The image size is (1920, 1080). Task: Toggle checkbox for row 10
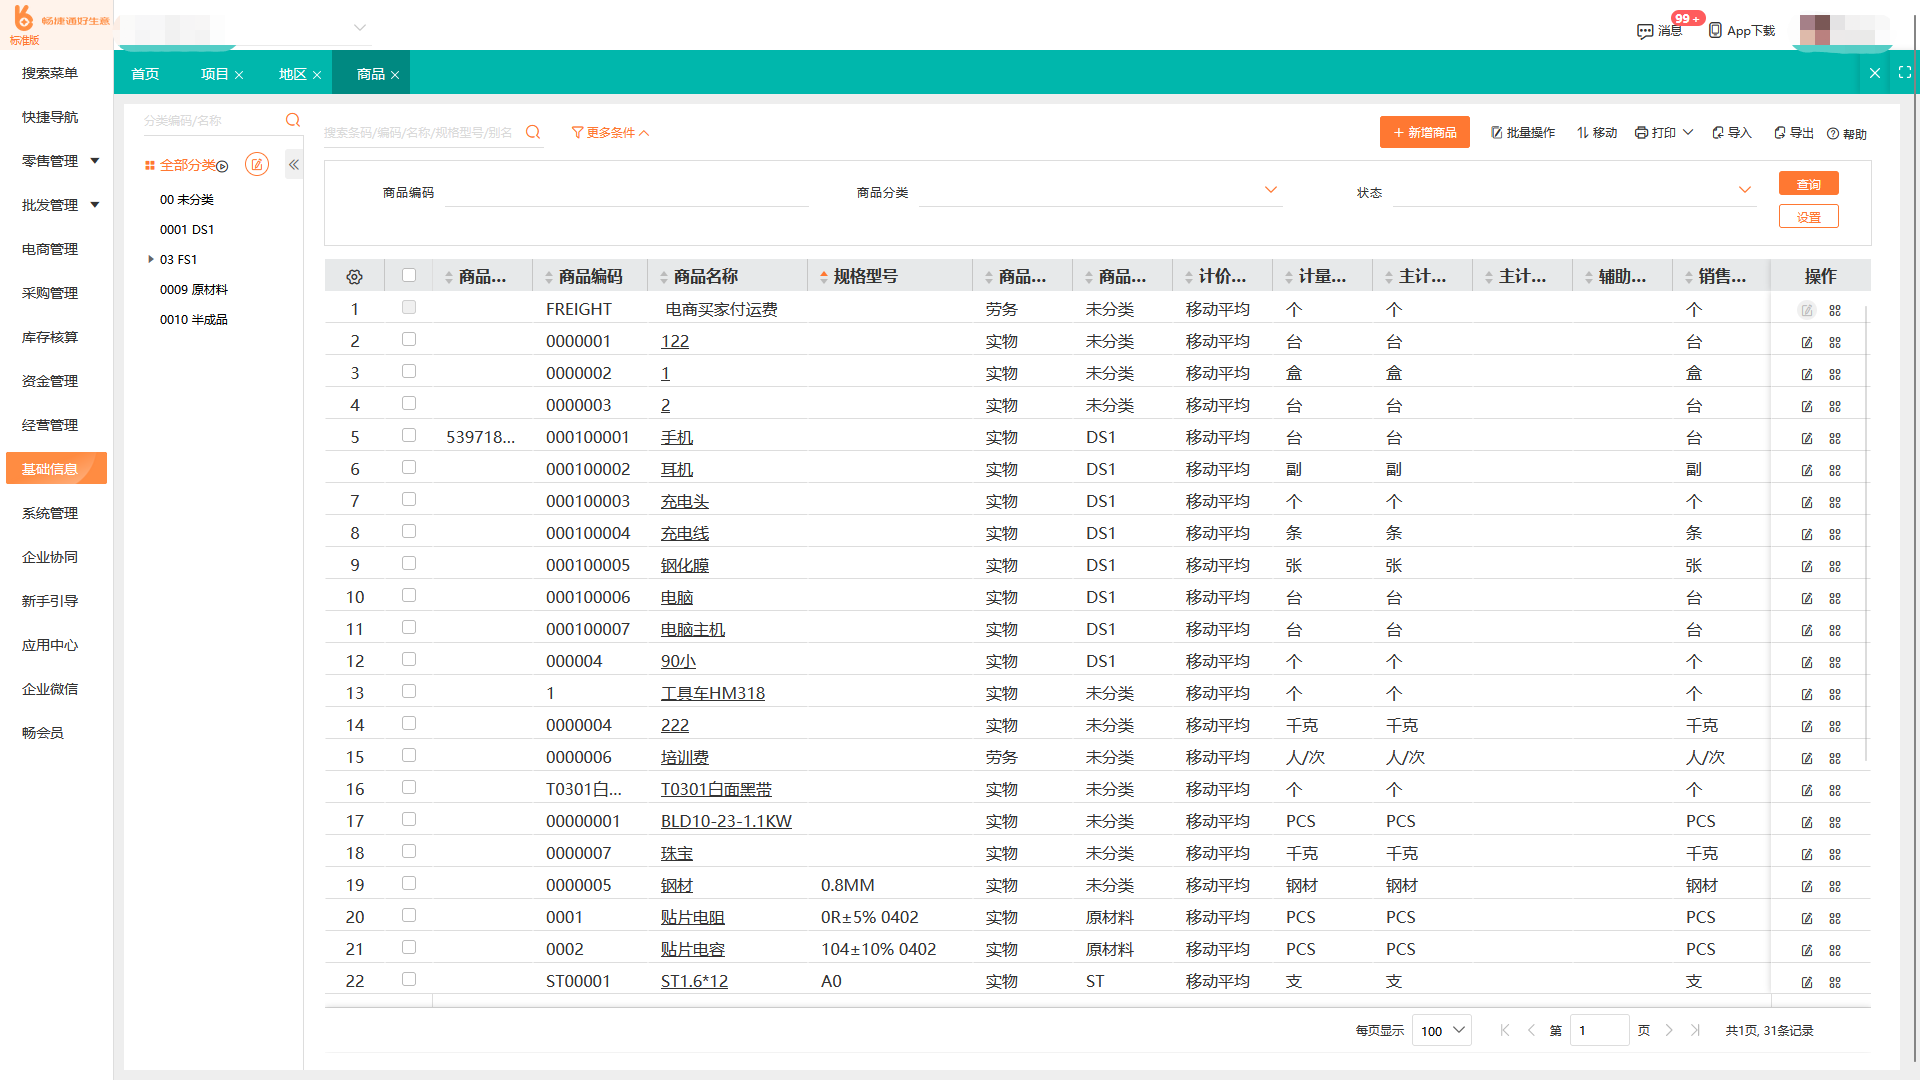tap(410, 596)
